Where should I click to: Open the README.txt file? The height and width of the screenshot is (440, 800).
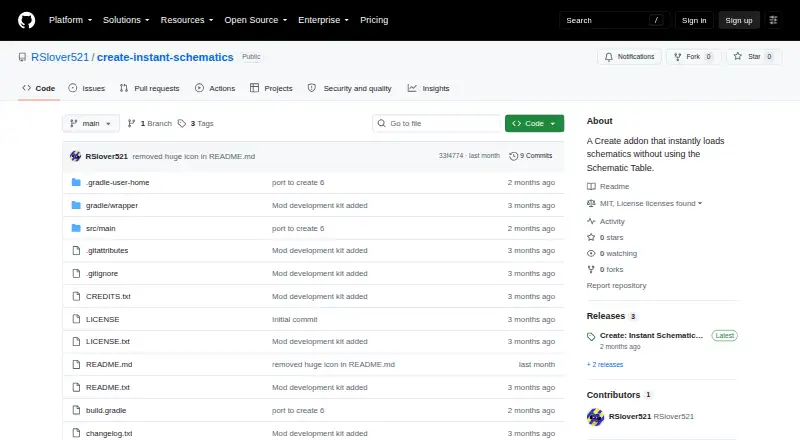[x=108, y=387]
